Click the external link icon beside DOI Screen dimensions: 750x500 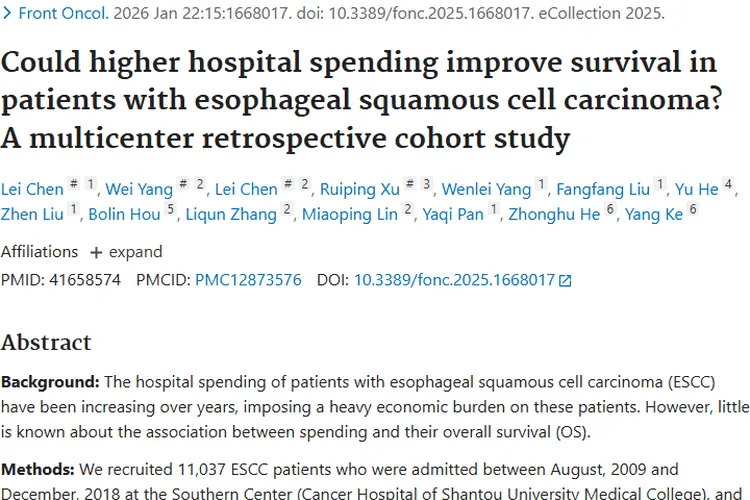[x=565, y=280]
